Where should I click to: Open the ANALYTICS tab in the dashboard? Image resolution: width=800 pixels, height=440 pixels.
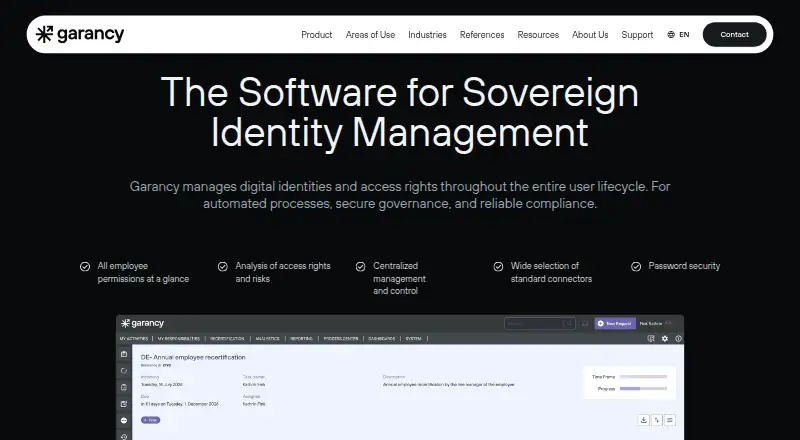pyautogui.click(x=268, y=338)
